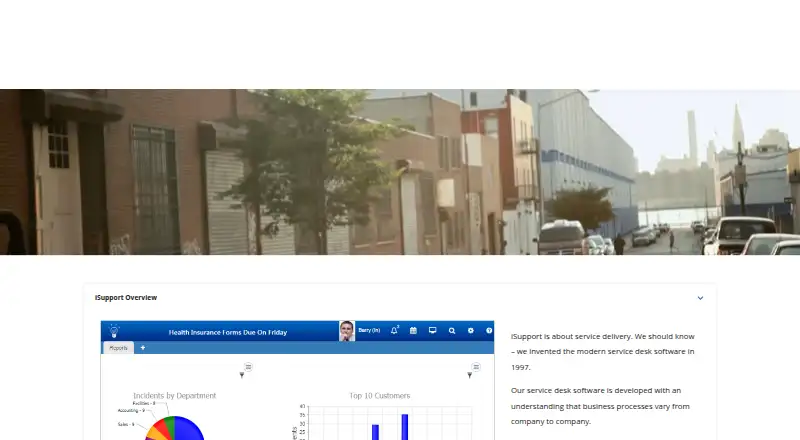Click Barry's avatar photo
Screen dimensions: 800x440
click(x=347, y=331)
